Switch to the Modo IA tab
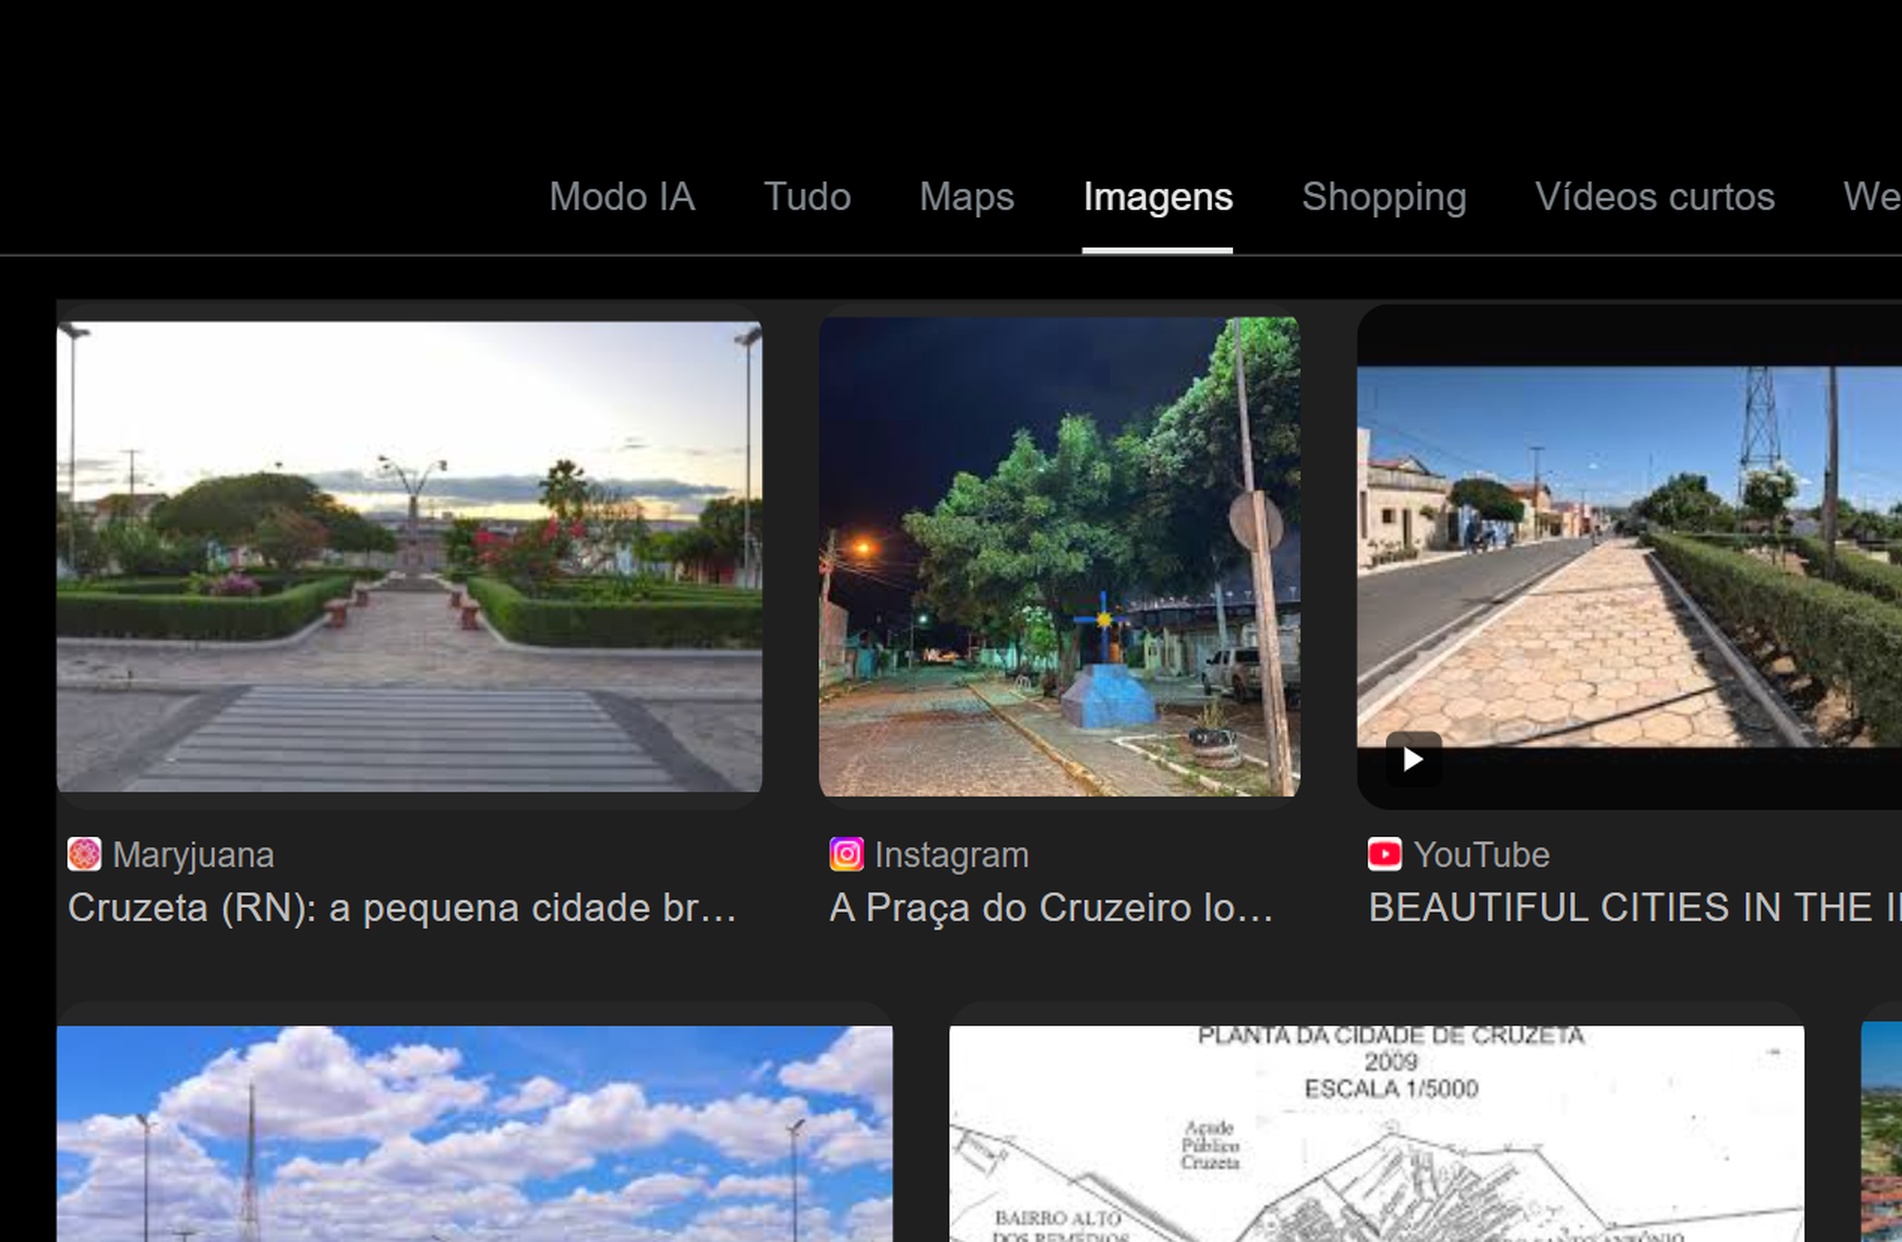1902x1242 pixels. pyautogui.click(x=621, y=197)
